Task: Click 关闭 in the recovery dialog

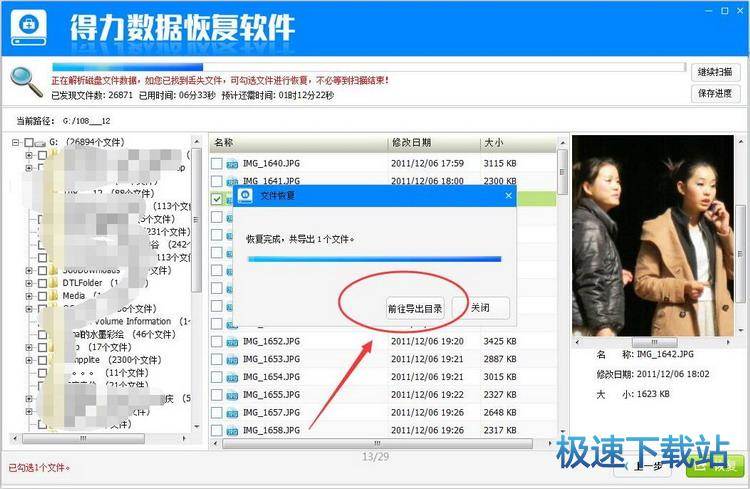Action: point(482,308)
